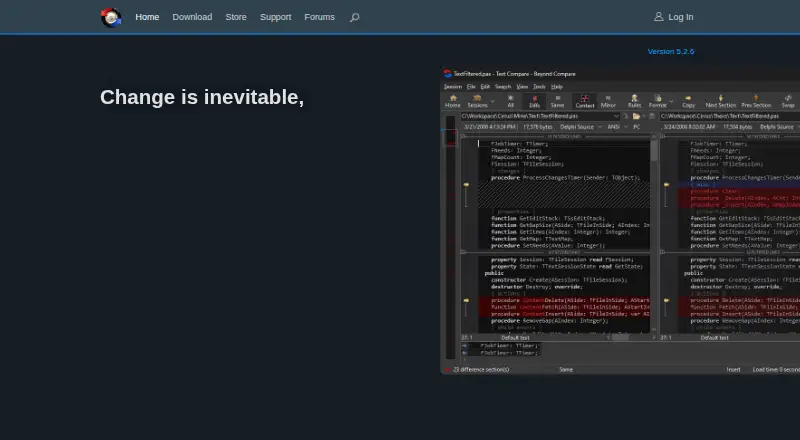800x440 pixels.
Task: Click the lower yellow arrow in right gutter
Action: [x=666, y=301]
